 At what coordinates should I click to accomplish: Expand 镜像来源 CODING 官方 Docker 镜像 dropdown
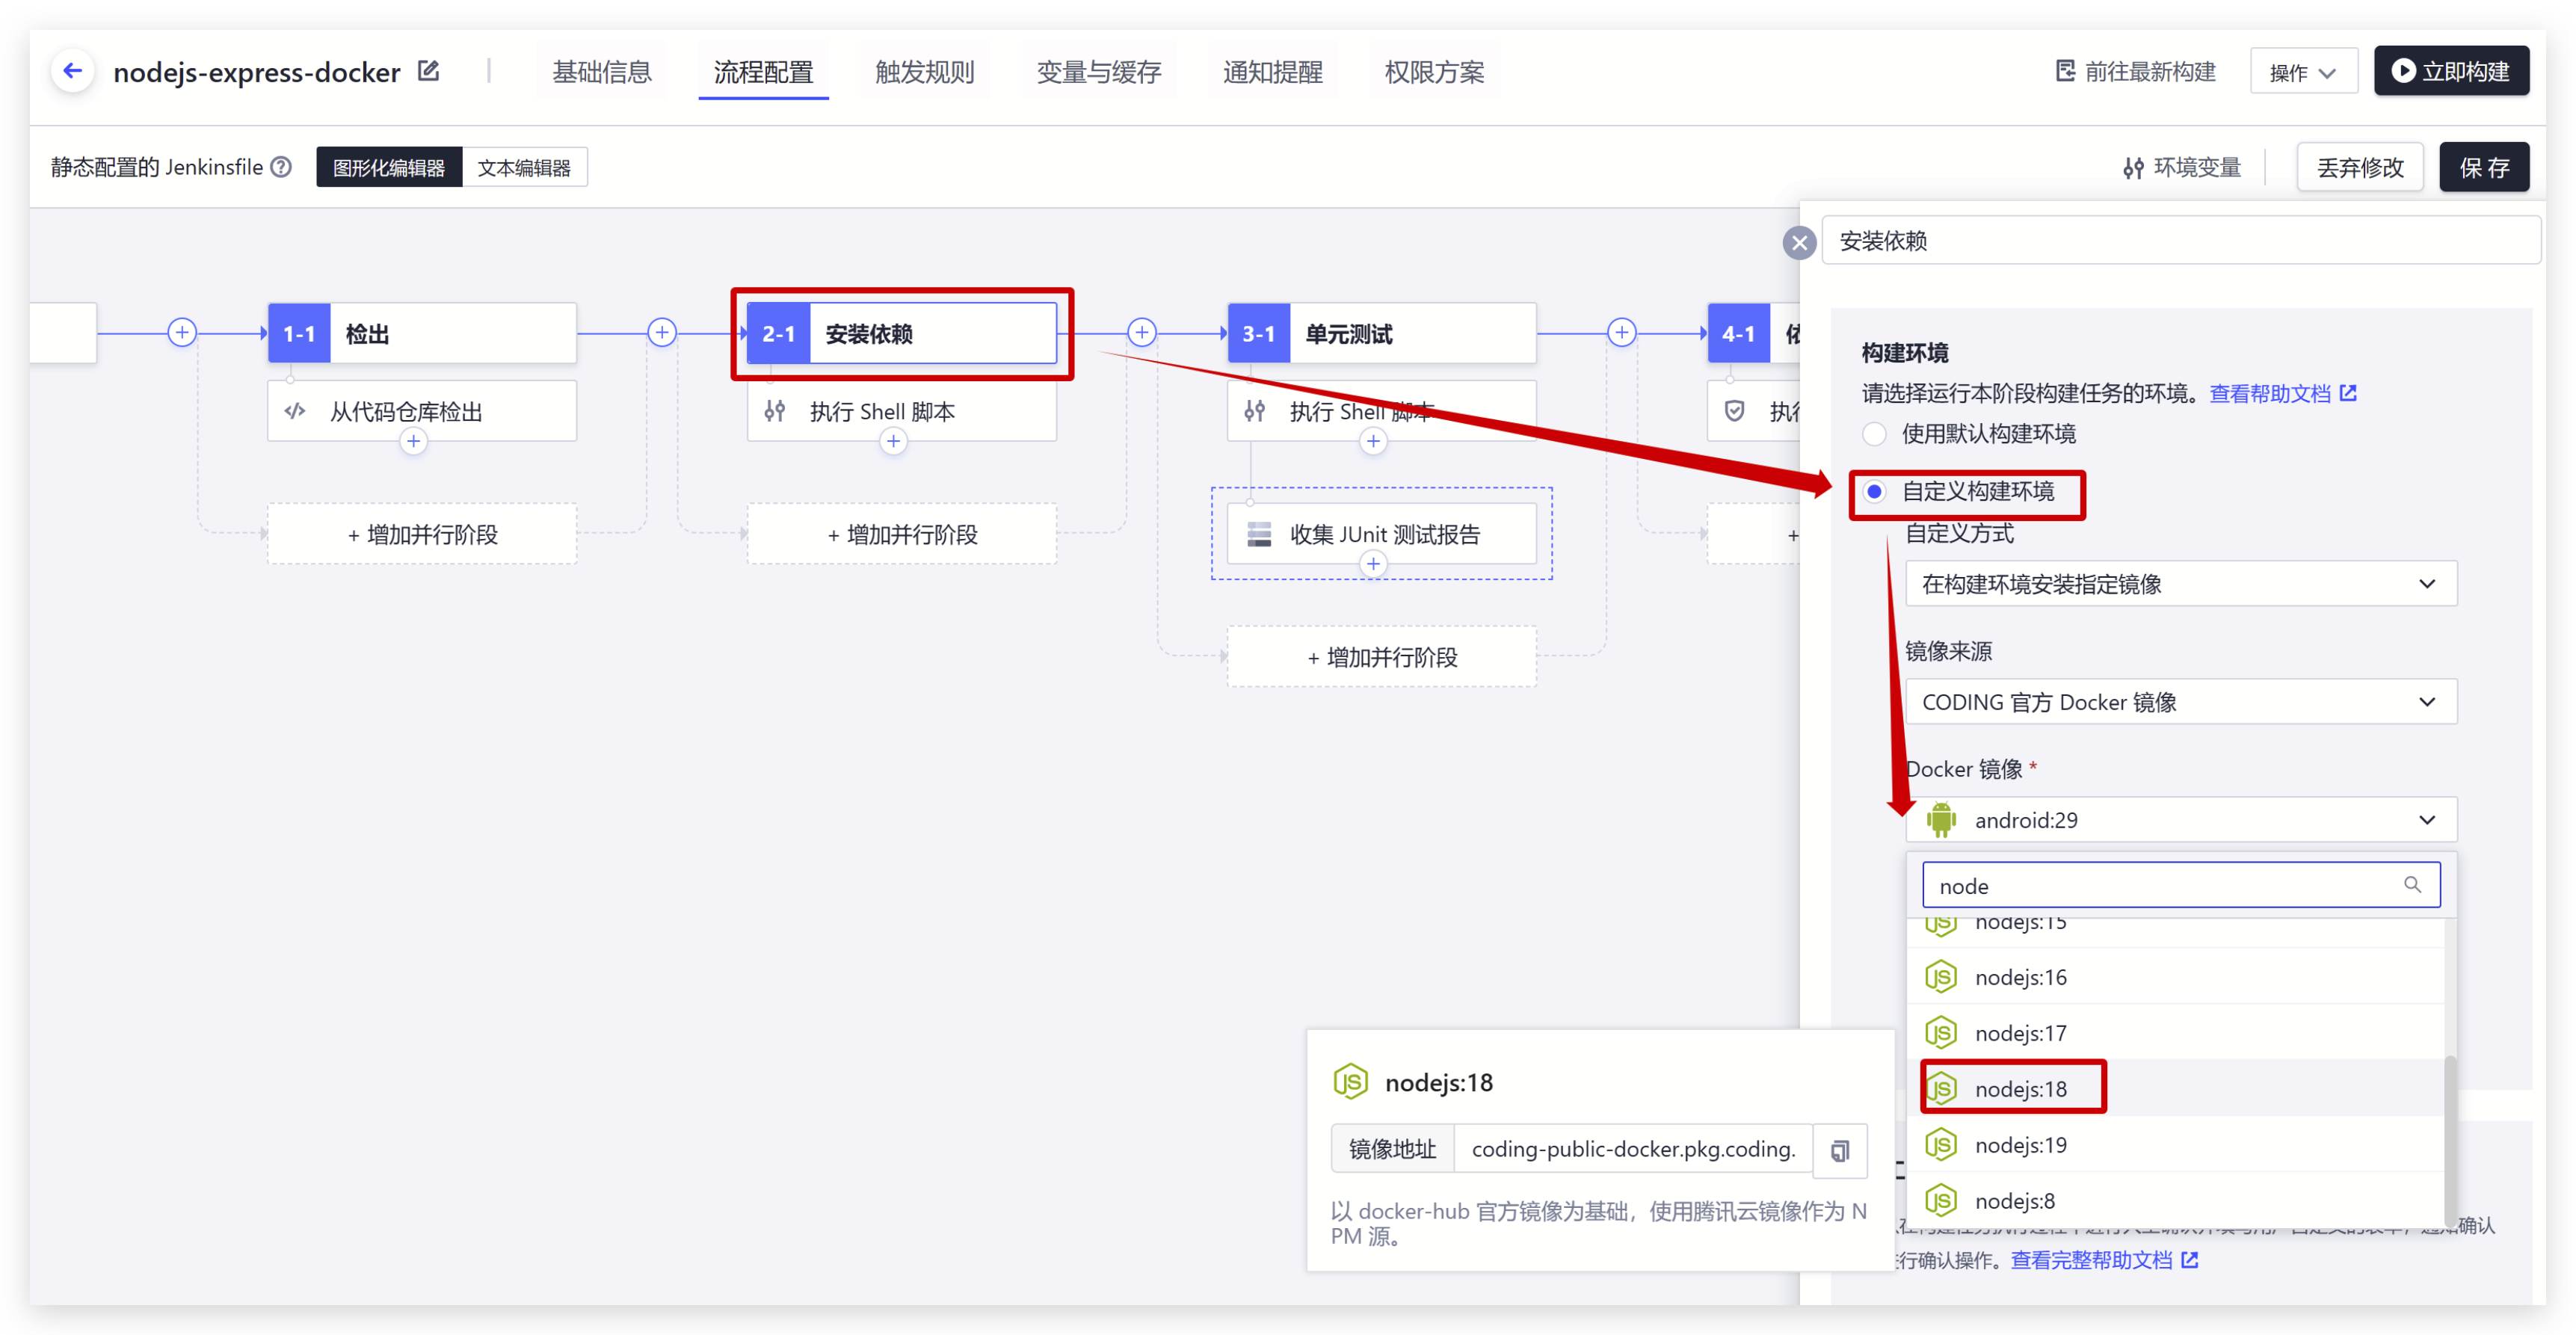coord(2180,702)
